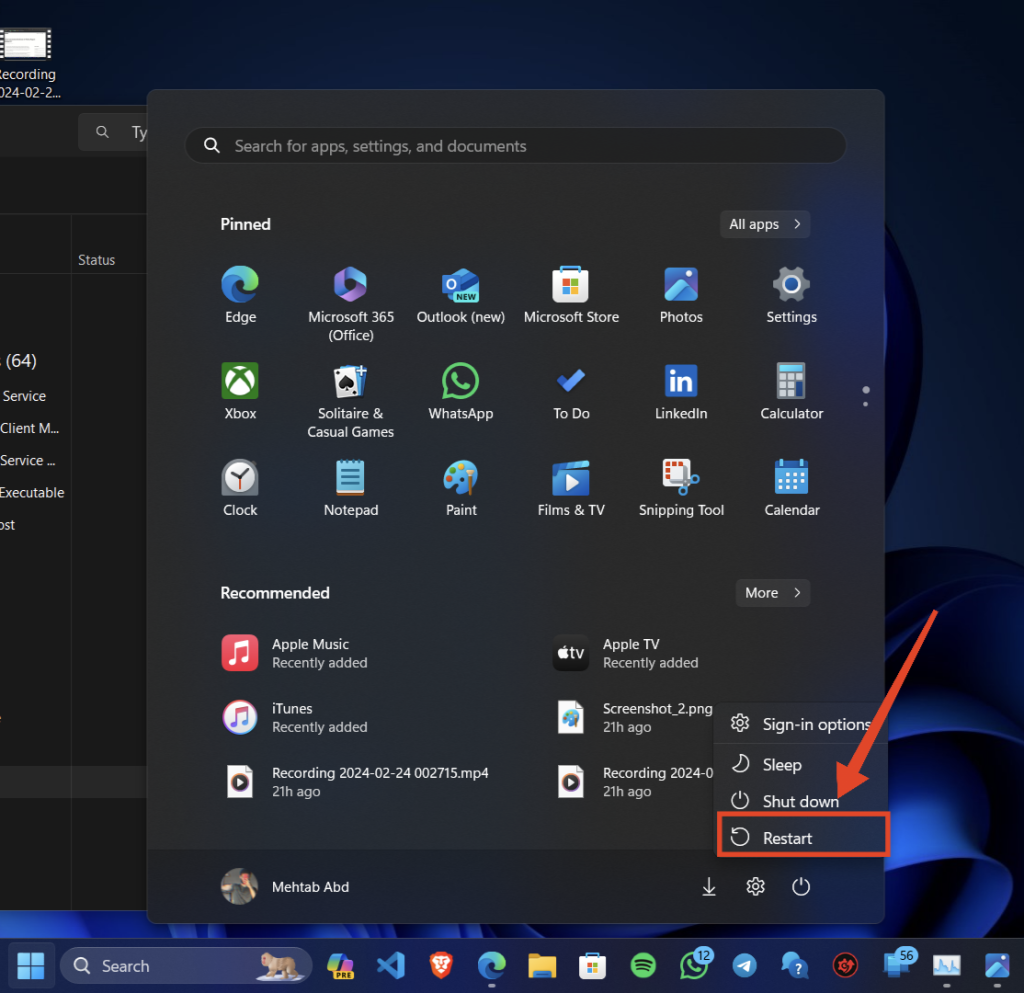Open Telegram from the taskbar
The image size is (1024, 993).
click(x=744, y=966)
